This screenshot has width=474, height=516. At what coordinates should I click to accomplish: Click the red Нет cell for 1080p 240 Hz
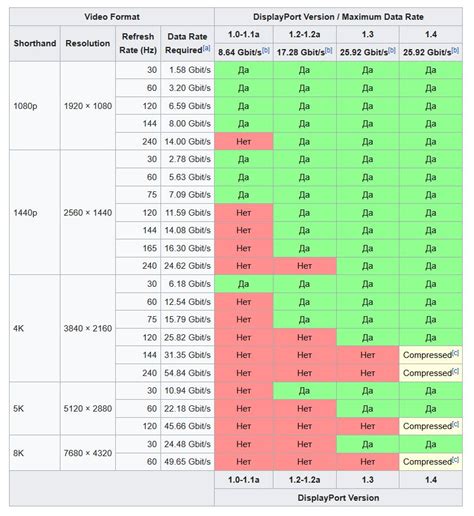[x=244, y=142]
